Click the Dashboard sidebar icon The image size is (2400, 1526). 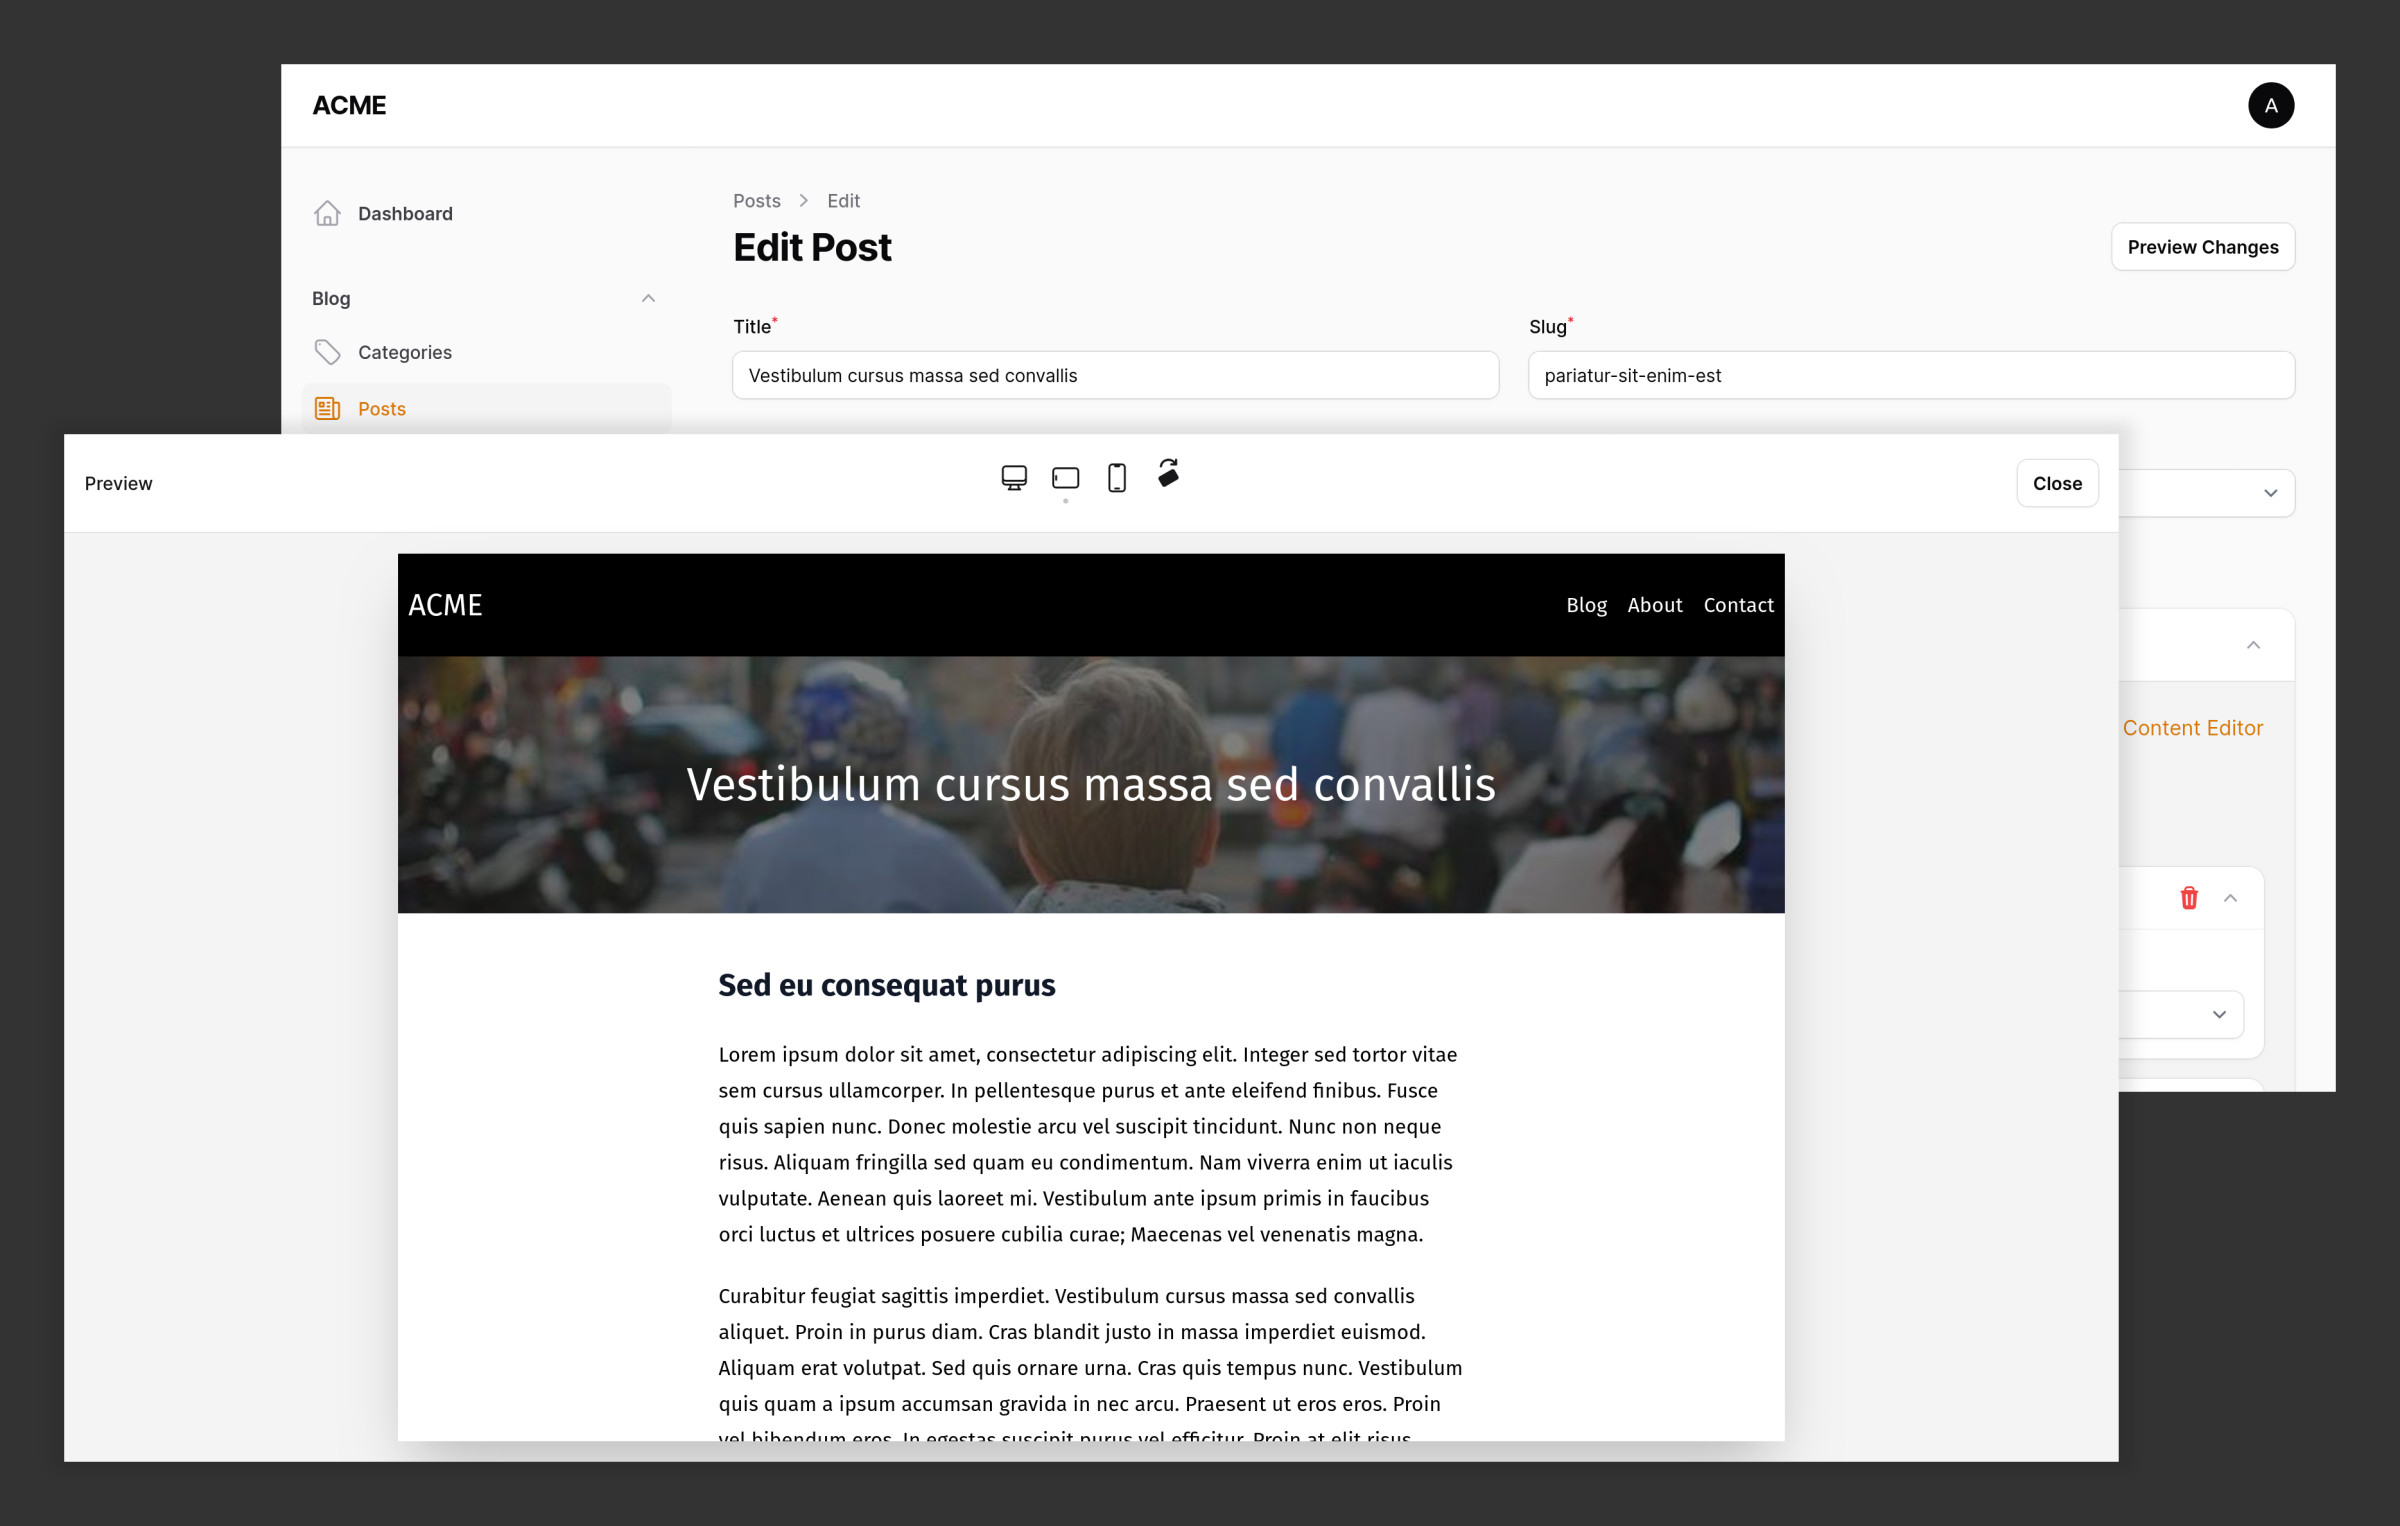pyautogui.click(x=327, y=214)
